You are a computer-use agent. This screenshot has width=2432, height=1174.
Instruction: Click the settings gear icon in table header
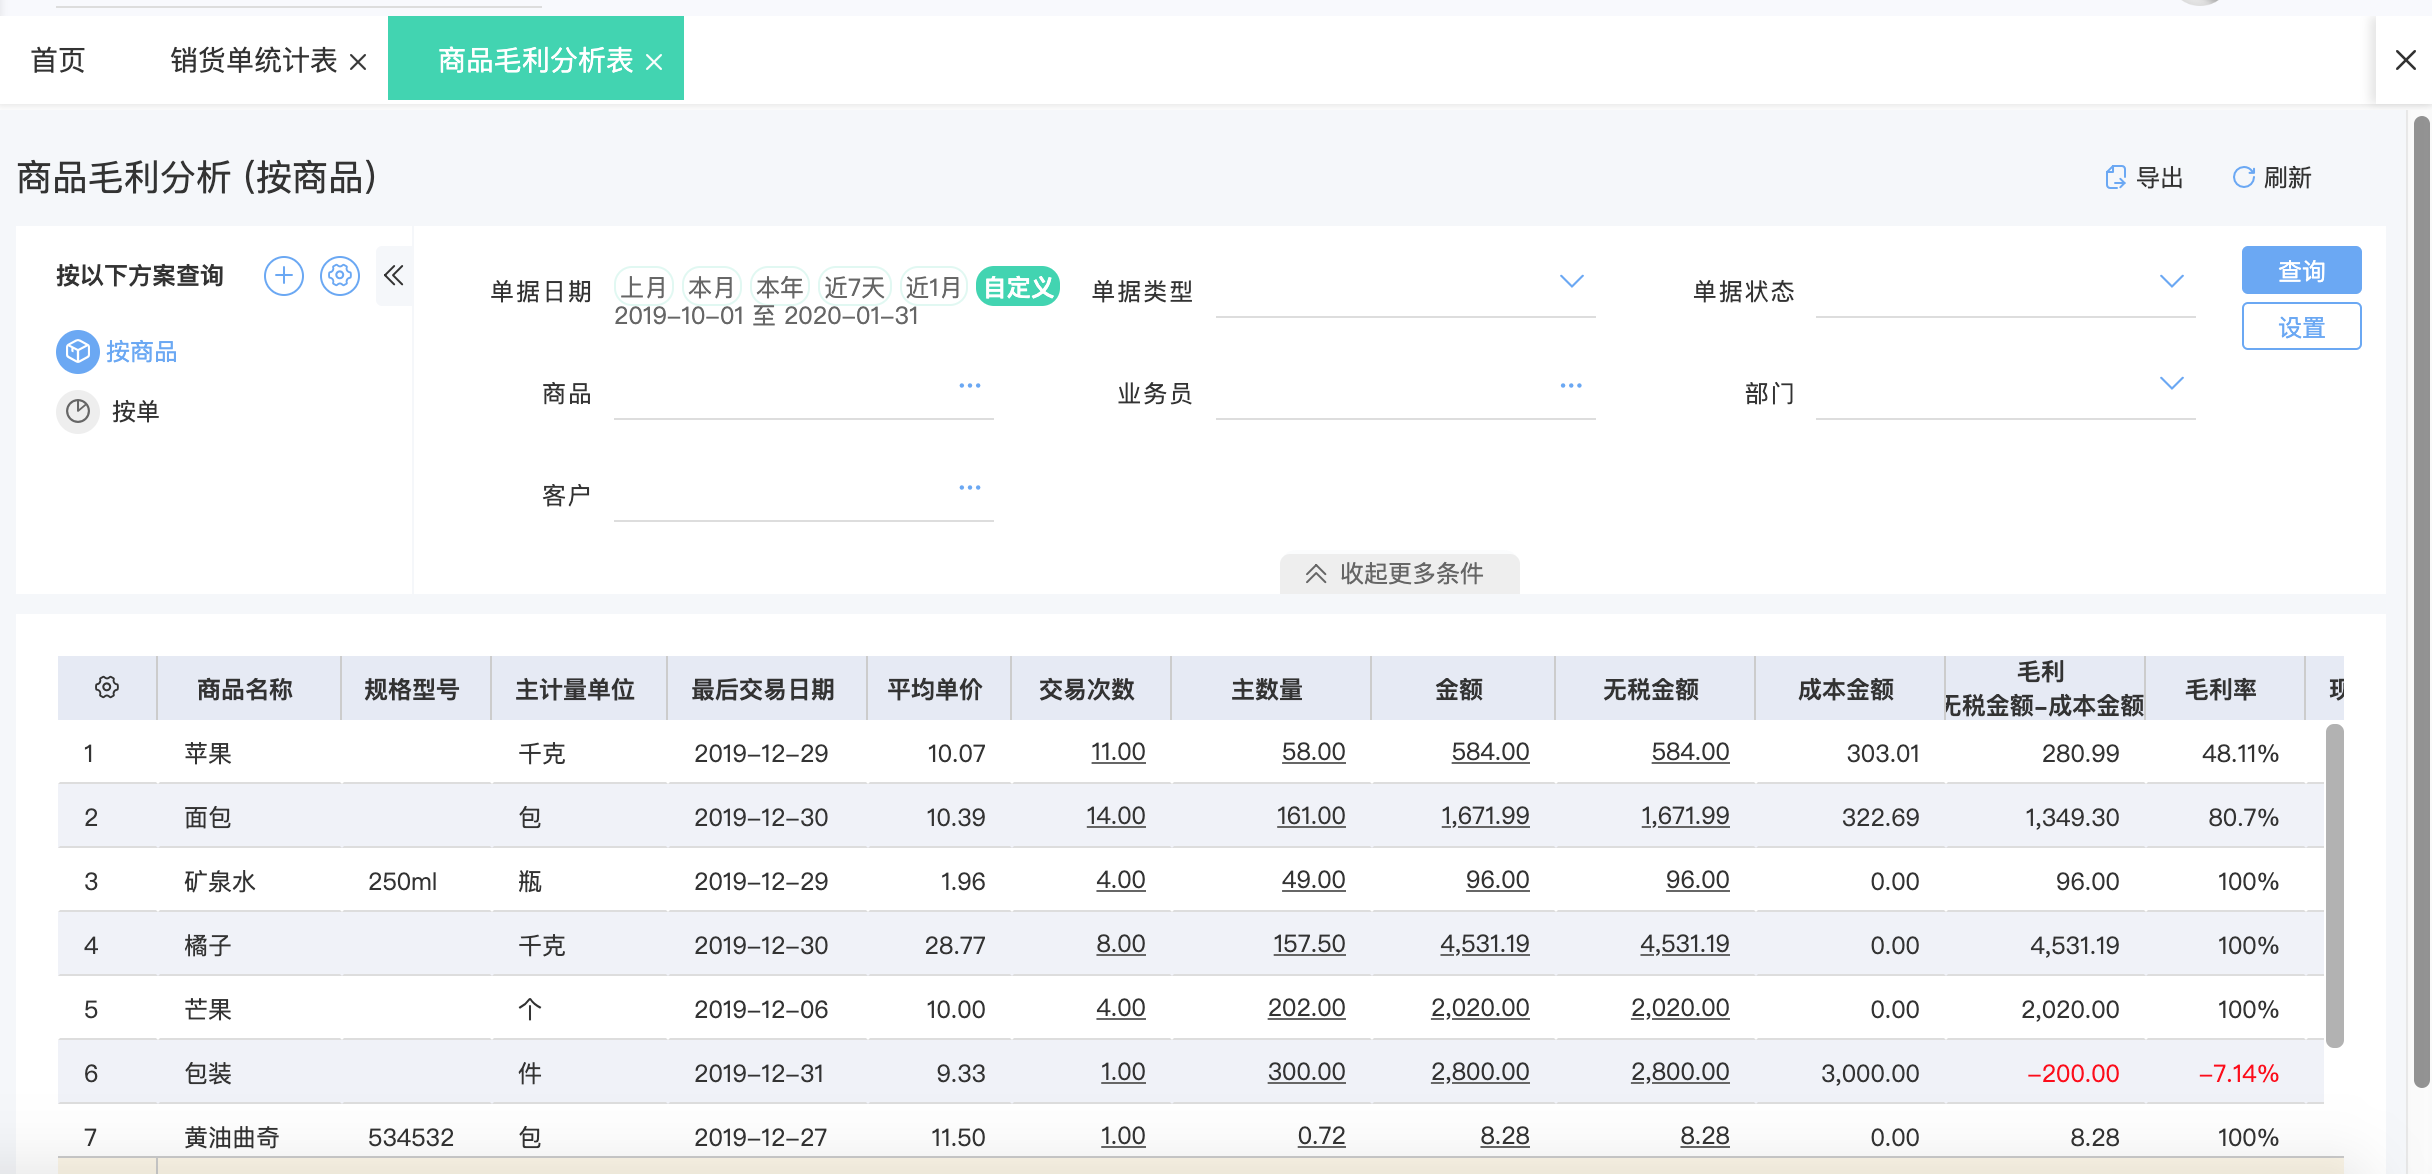pos(107,687)
